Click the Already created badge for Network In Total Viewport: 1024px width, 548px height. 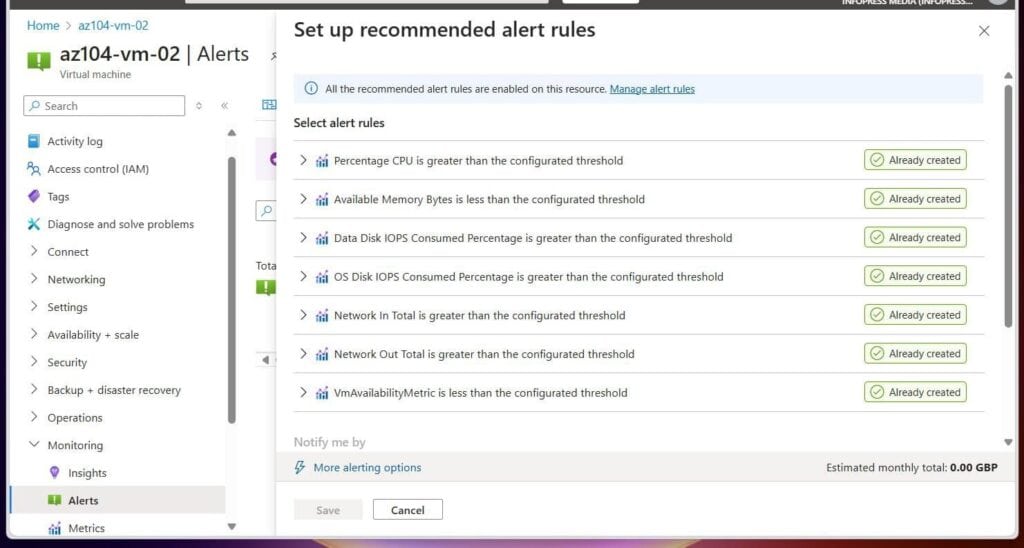916,315
